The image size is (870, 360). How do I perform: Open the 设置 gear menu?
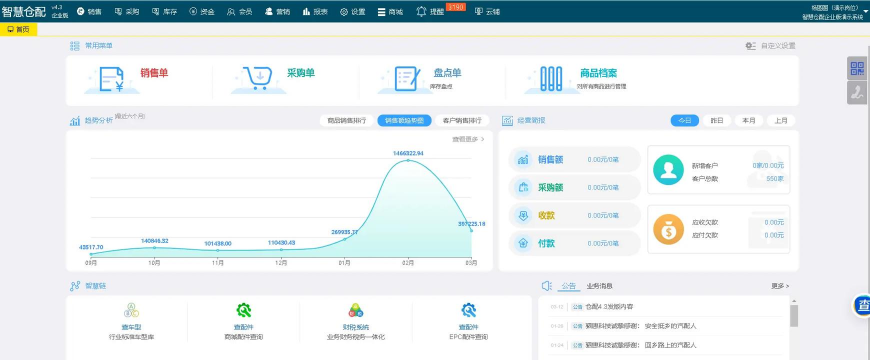point(352,12)
